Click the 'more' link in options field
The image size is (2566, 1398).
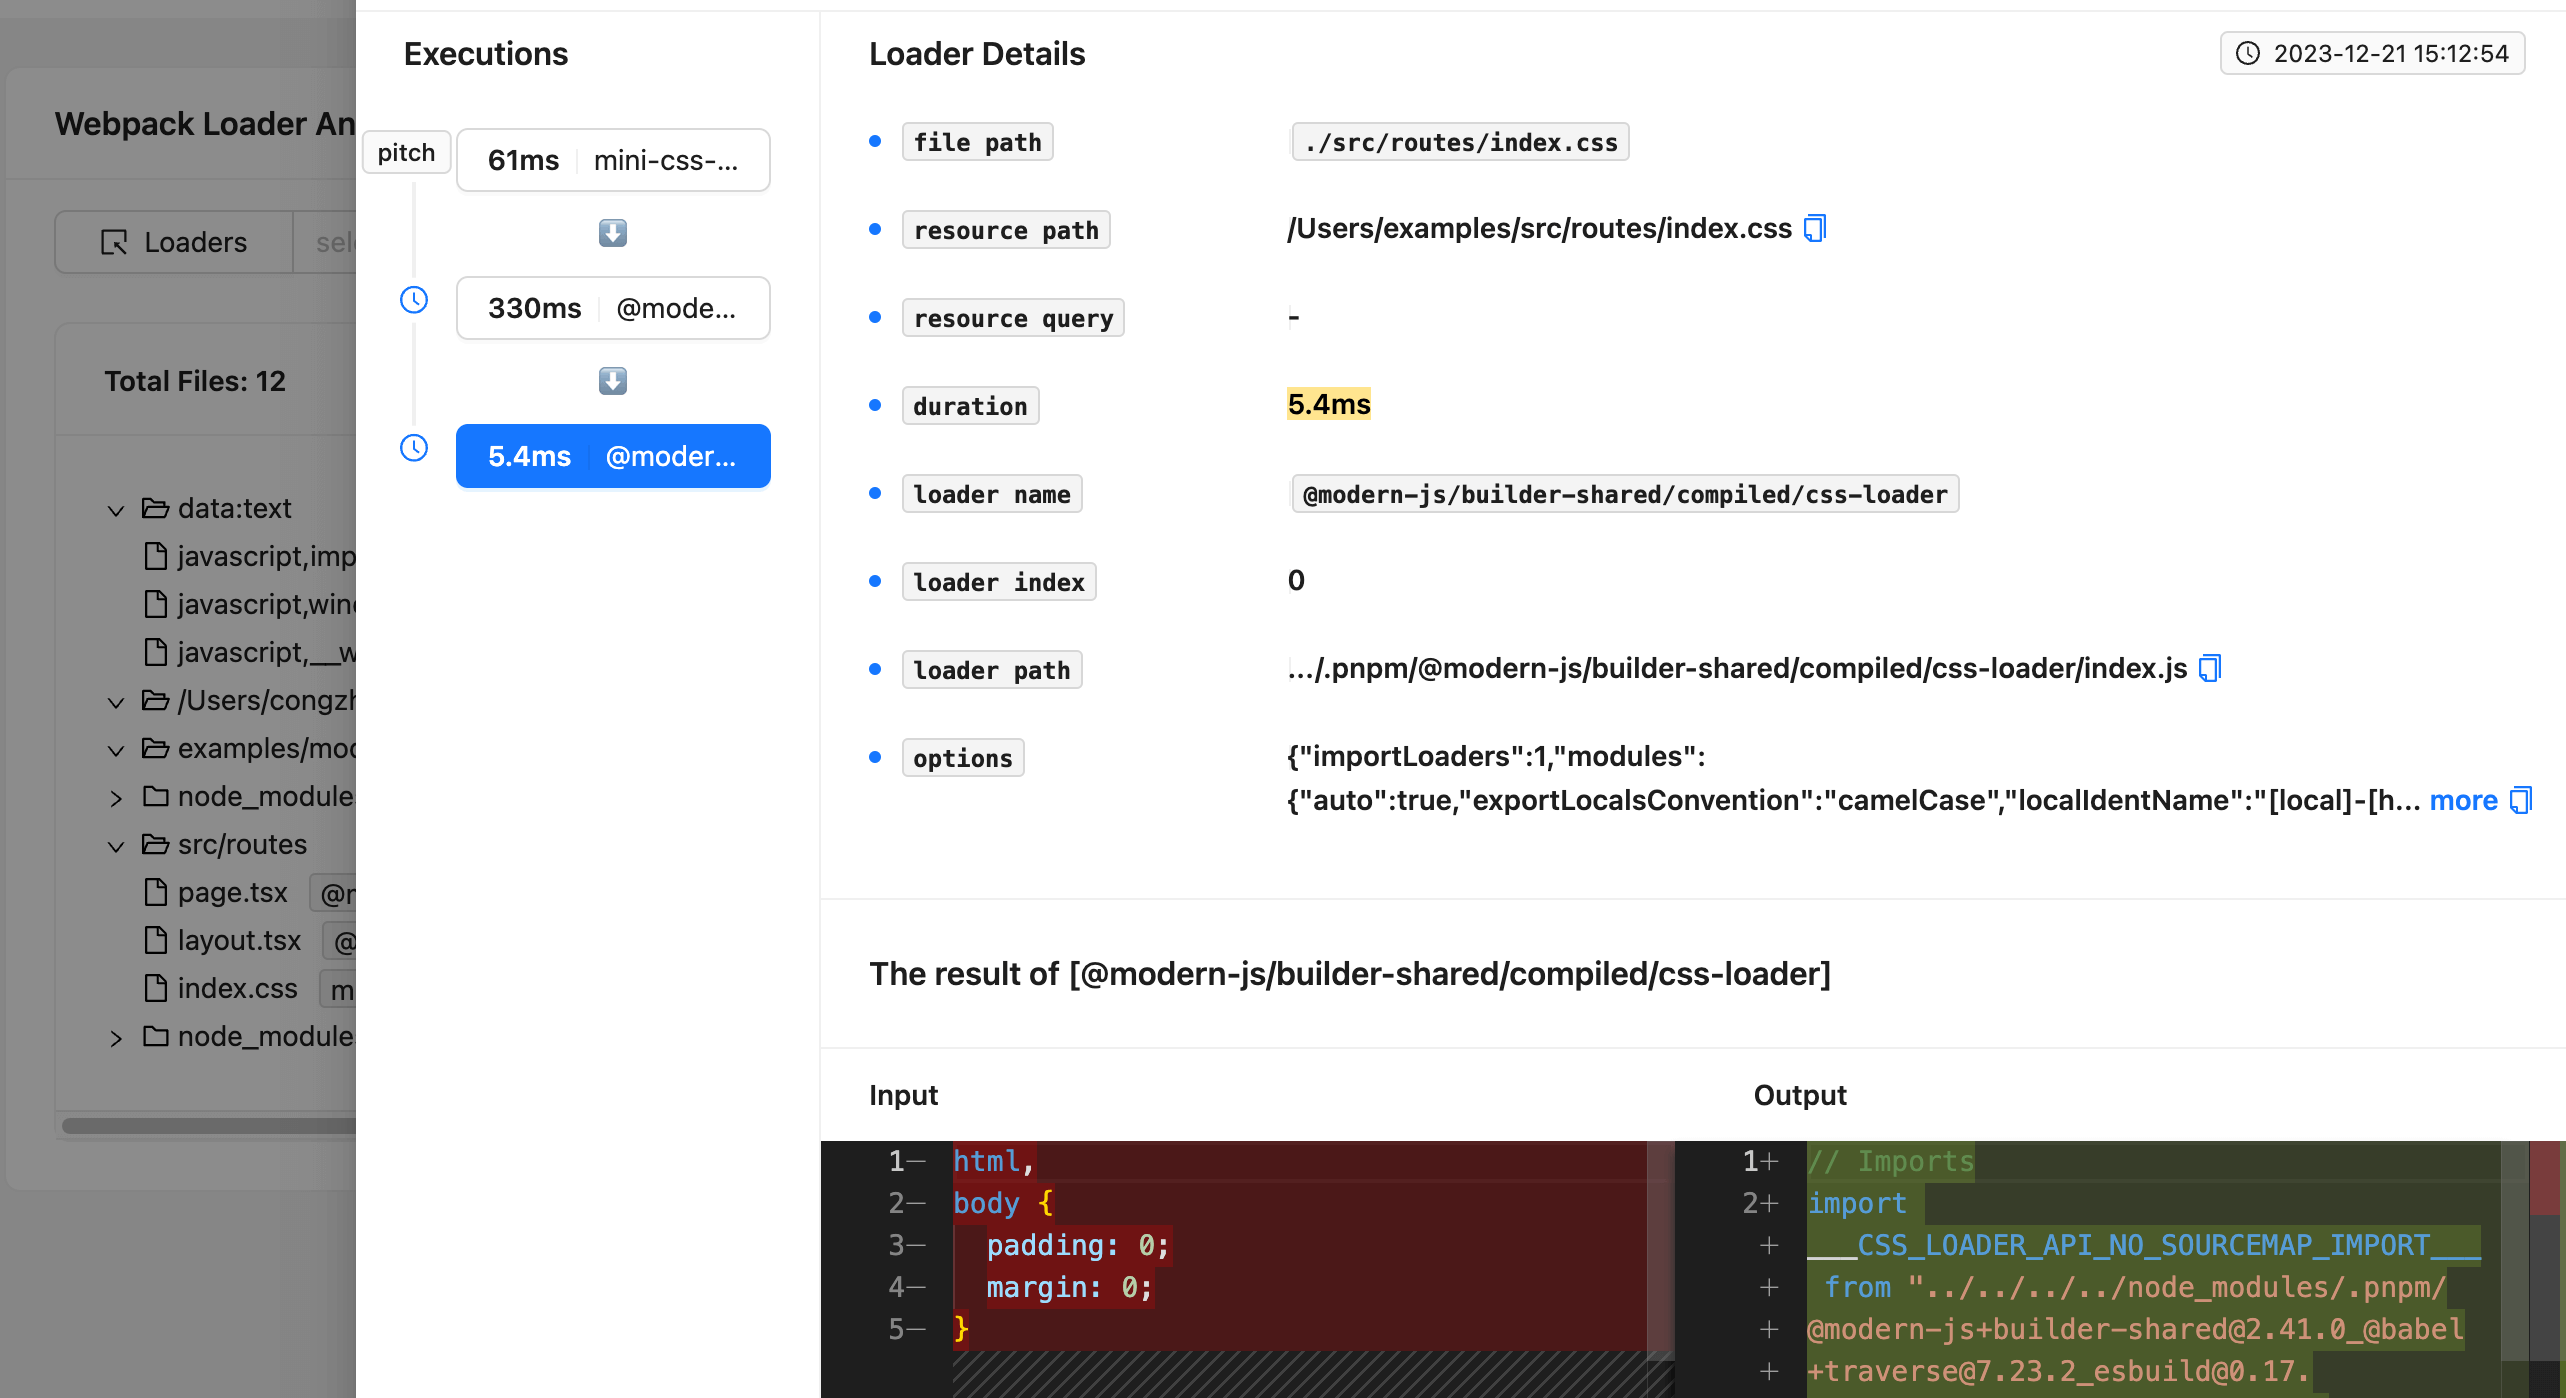pos(2466,799)
